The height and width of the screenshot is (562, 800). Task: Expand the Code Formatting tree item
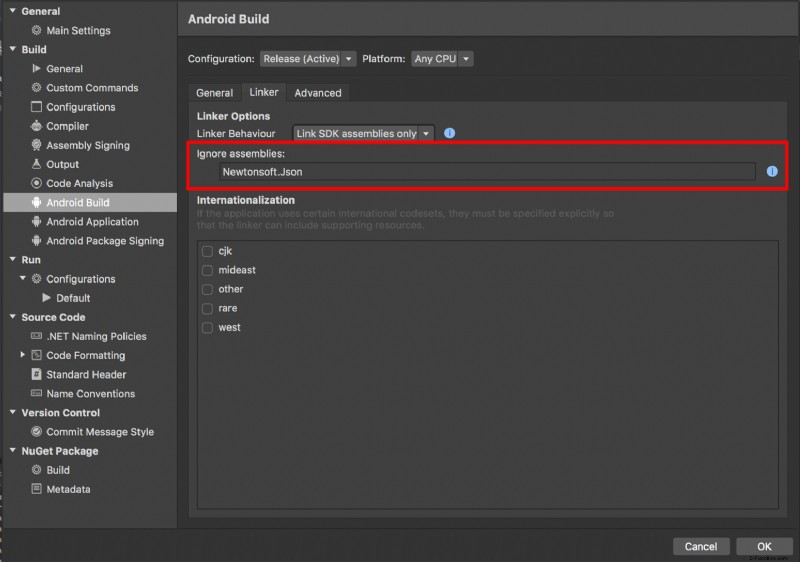pyautogui.click(x=24, y=355)
